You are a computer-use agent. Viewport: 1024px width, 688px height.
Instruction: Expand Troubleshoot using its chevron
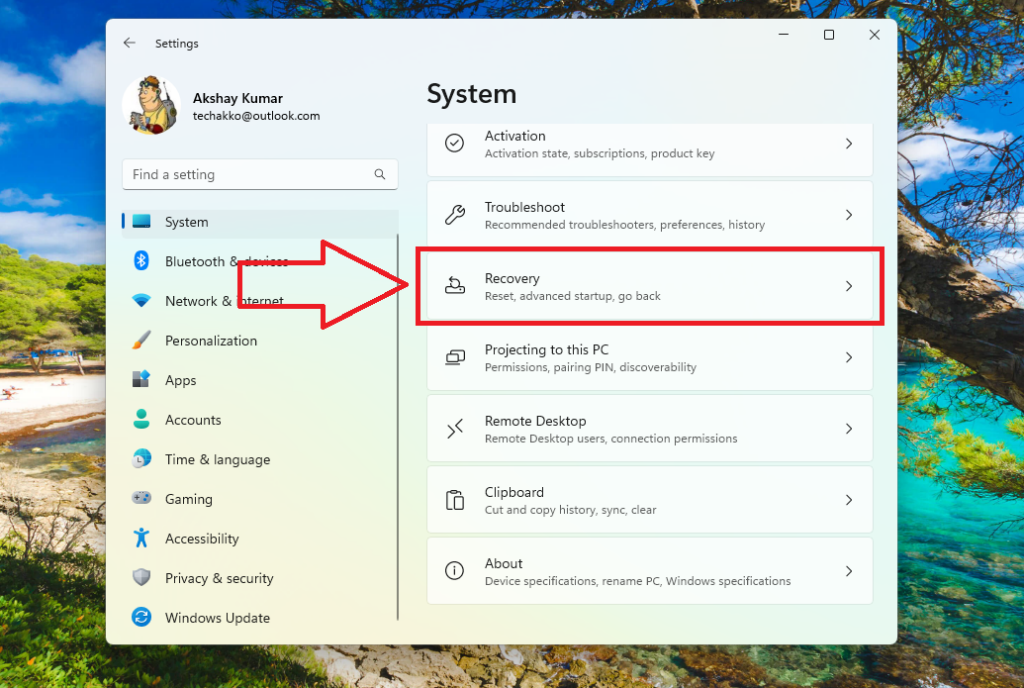[x=849, y=214]
